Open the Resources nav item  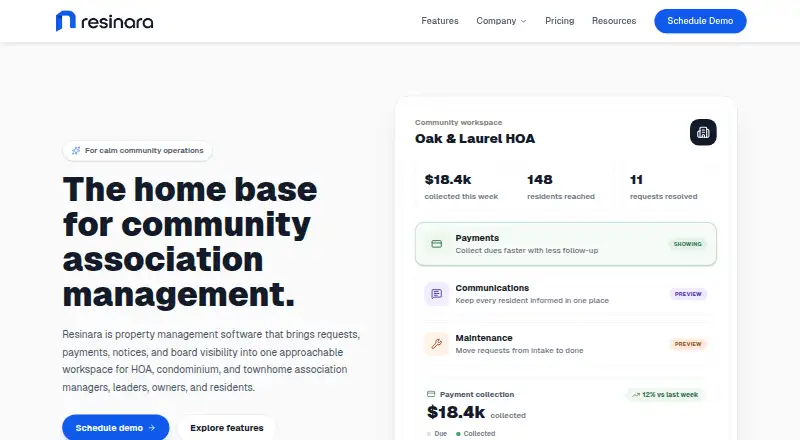coord(614,21)
